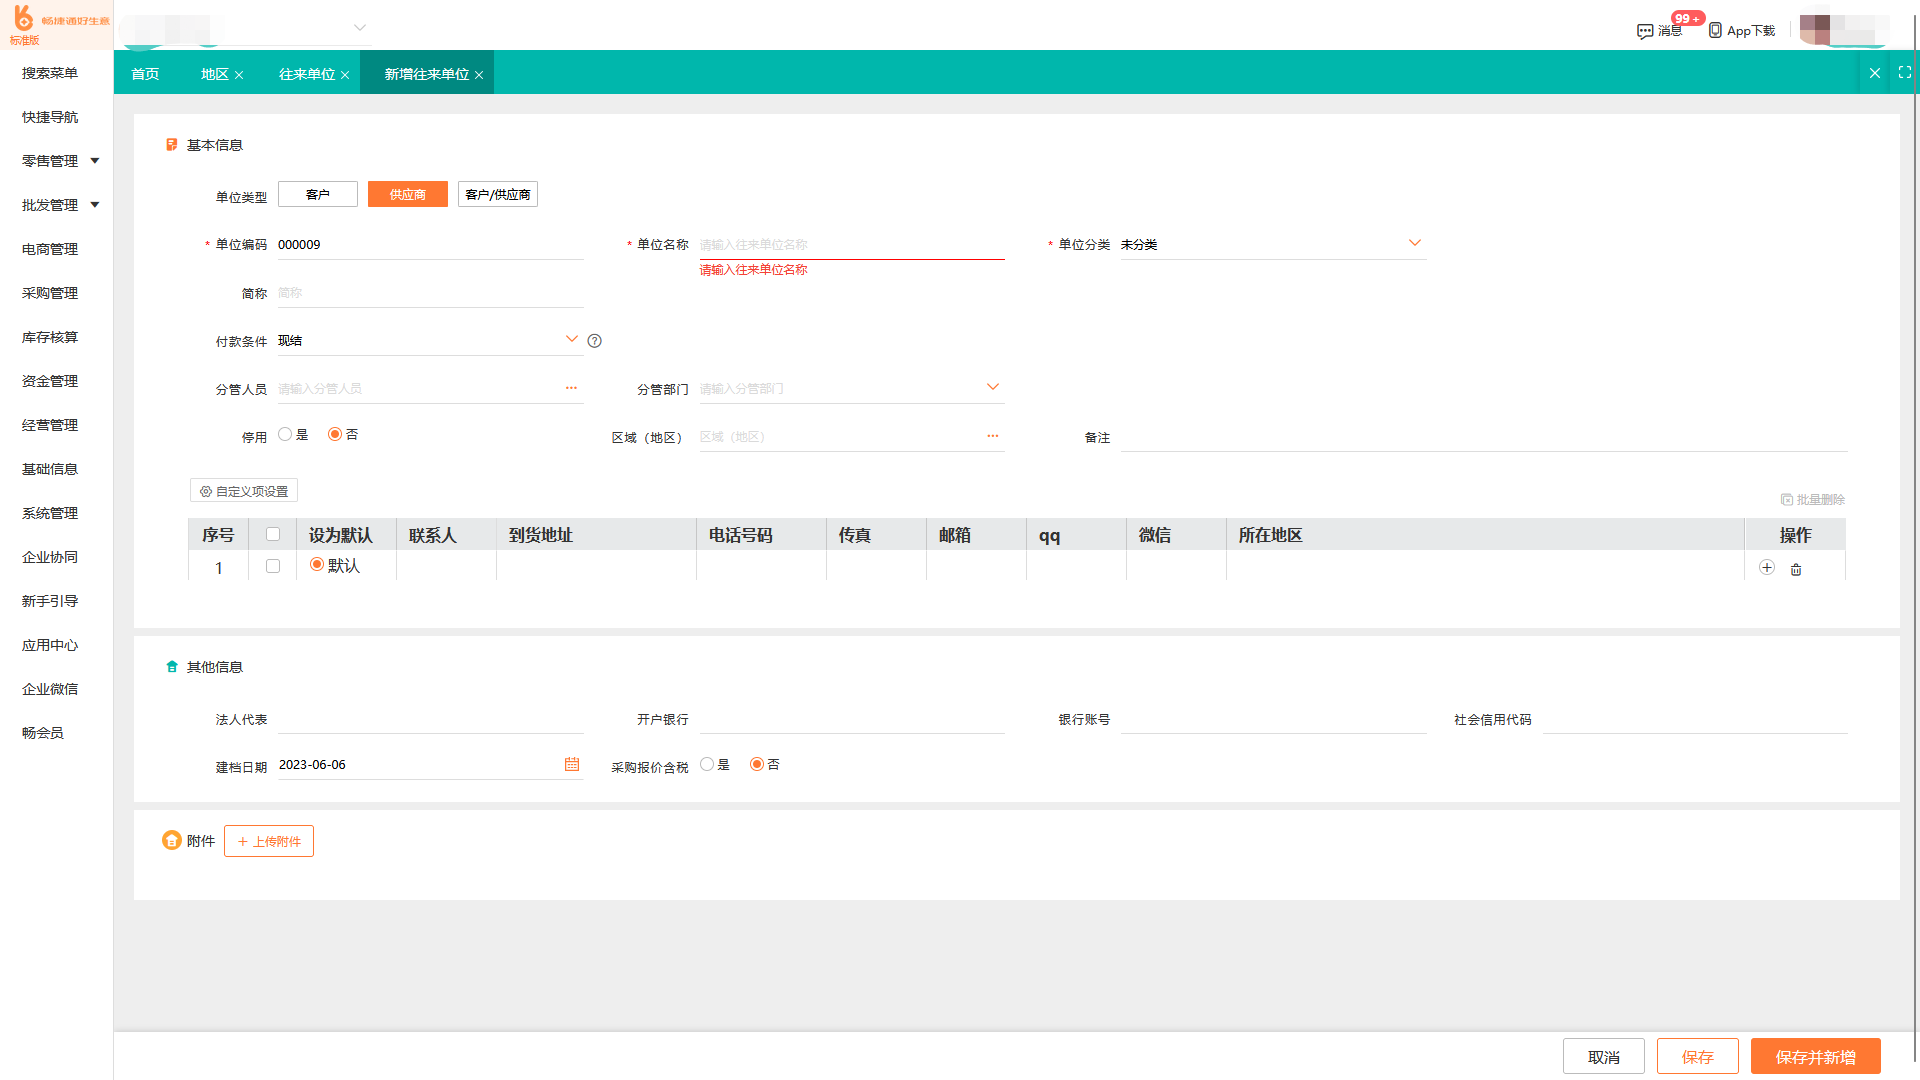The width and height of the screenshot is (1920, 1080).
Task: Click the 客户 unit type icon
Action: (318, 194)
